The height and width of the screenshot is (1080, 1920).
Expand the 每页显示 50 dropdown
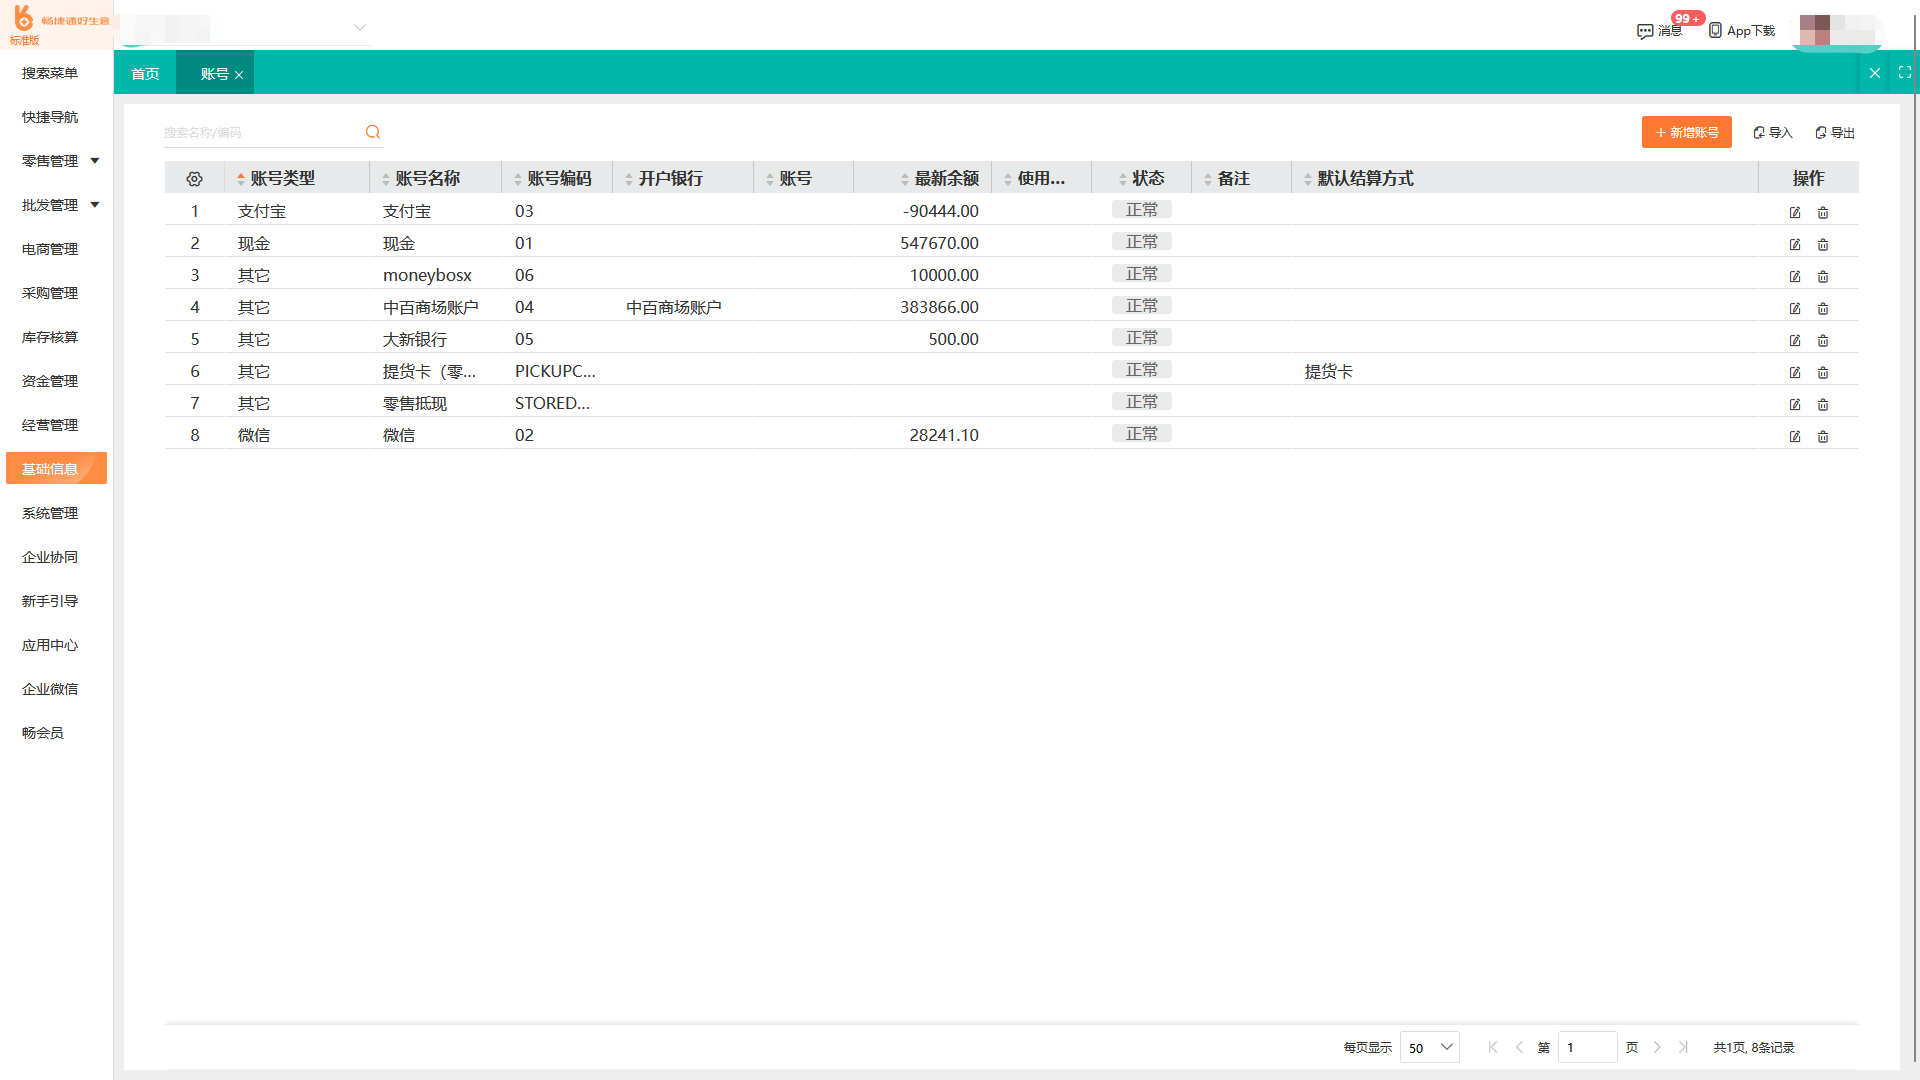click(1428, 1046)
